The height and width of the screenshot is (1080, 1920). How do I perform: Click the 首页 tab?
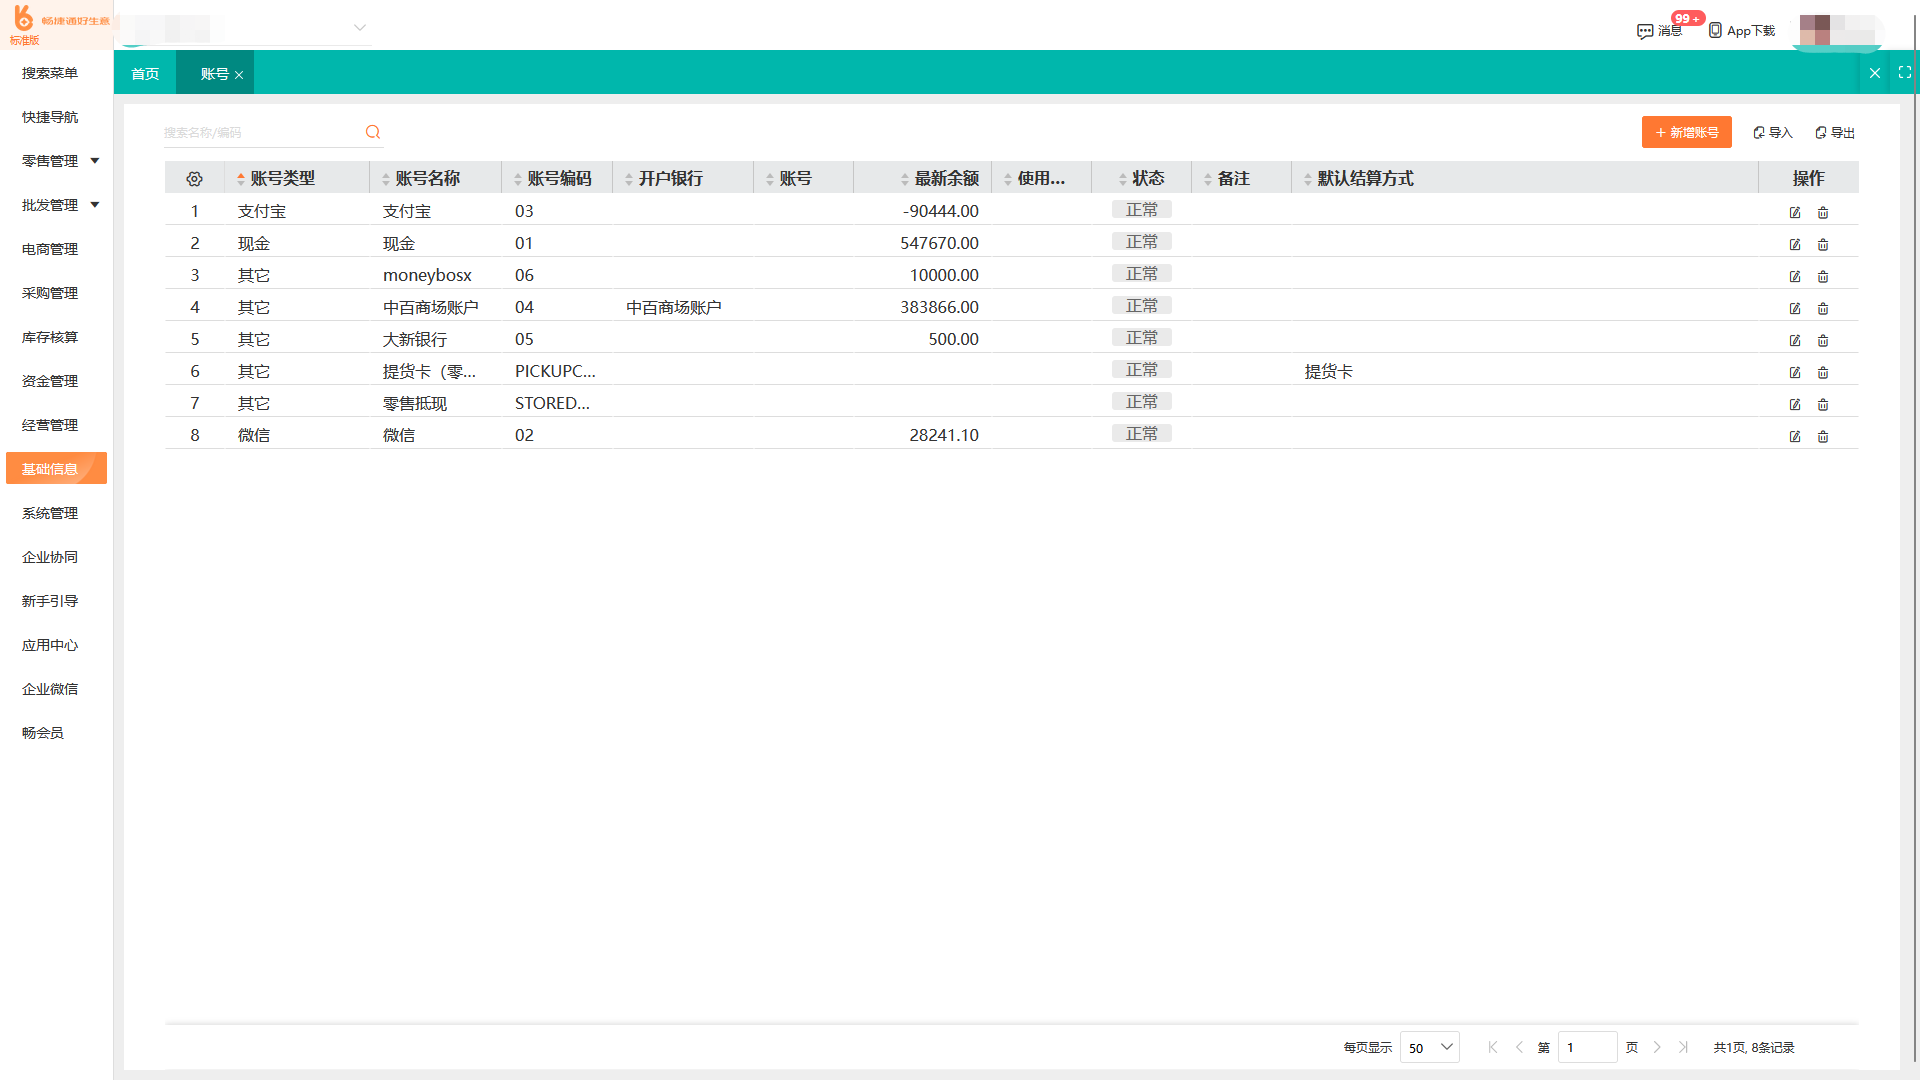(146, 73)
